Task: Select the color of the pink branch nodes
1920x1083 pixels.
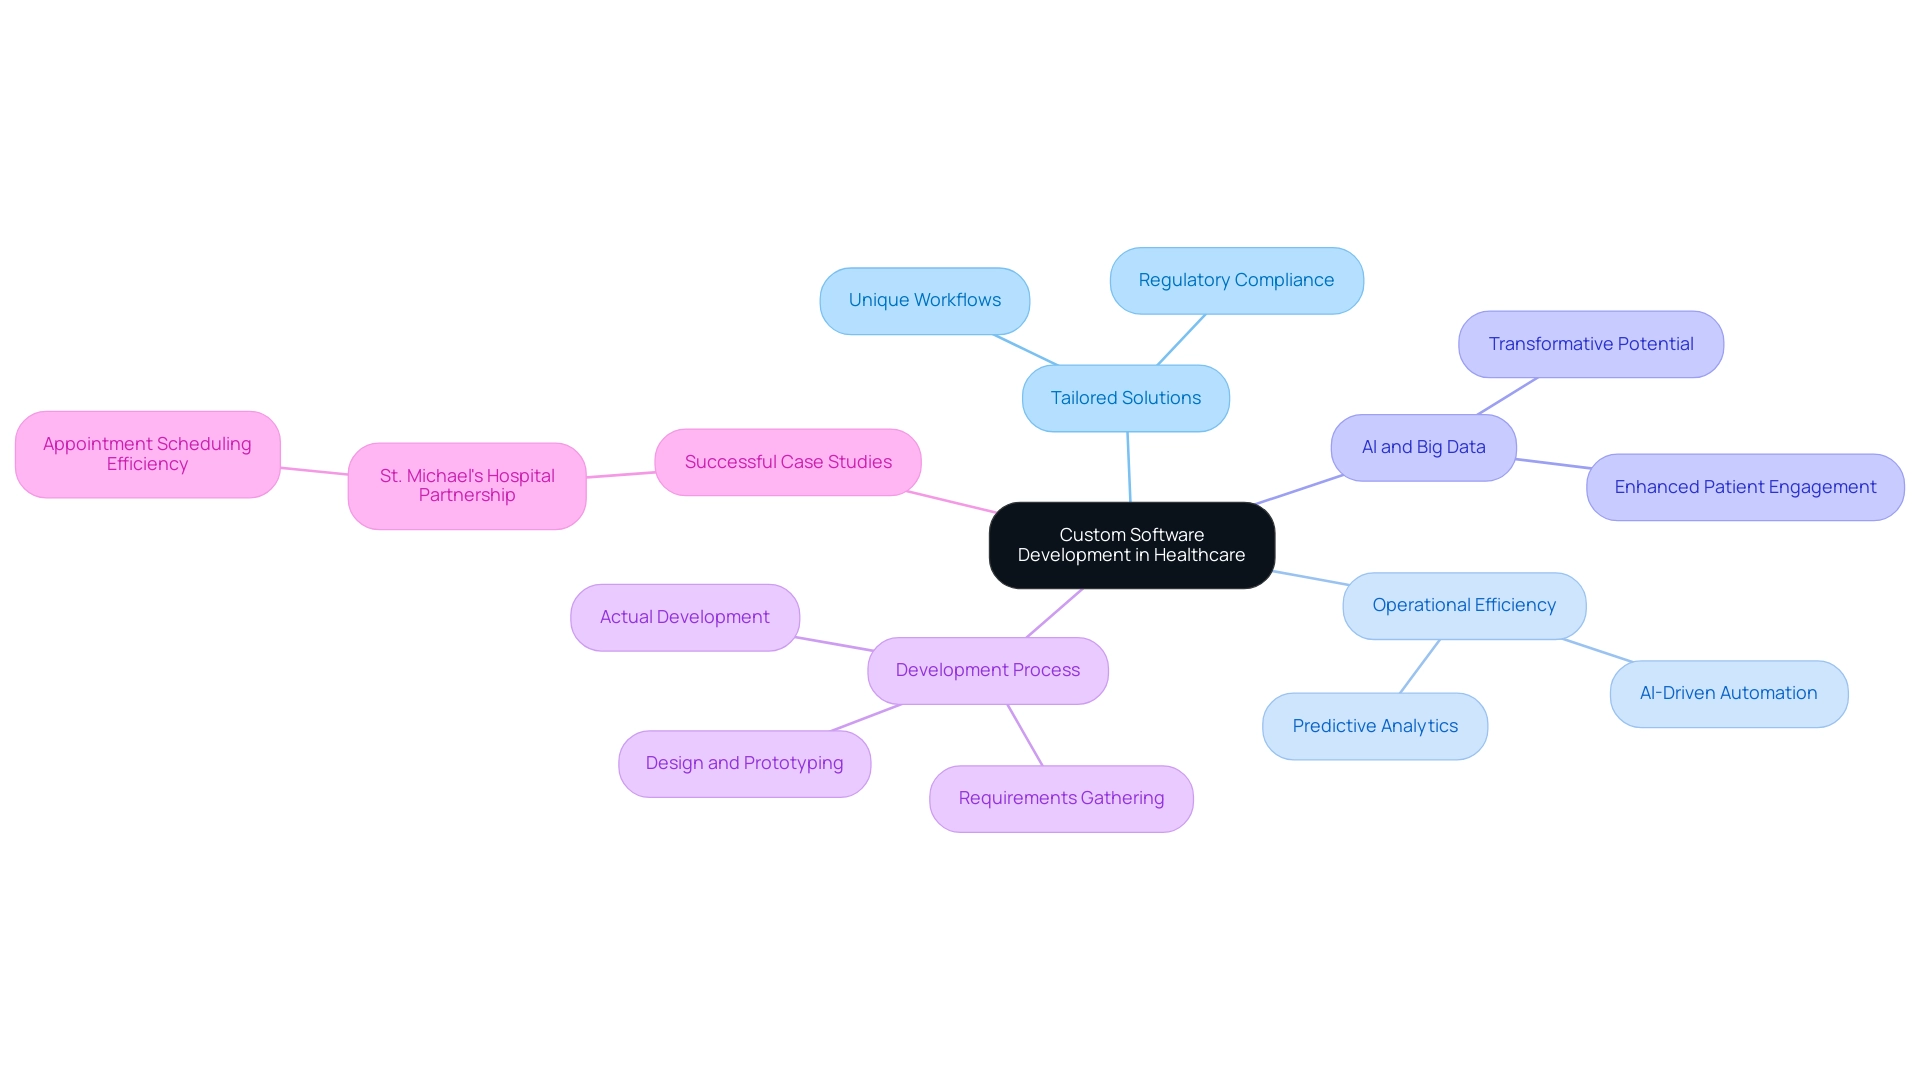Action: pyautogui.click(x=787, y=459)
